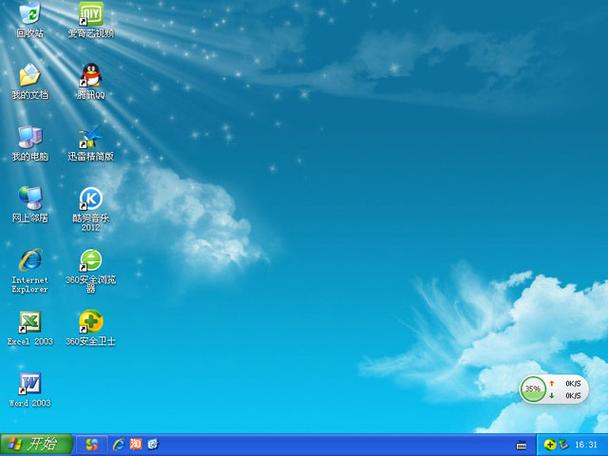
Task: Open Xunlei (迅雷精简版) download shortcut
Action: [x=91, y=137]
